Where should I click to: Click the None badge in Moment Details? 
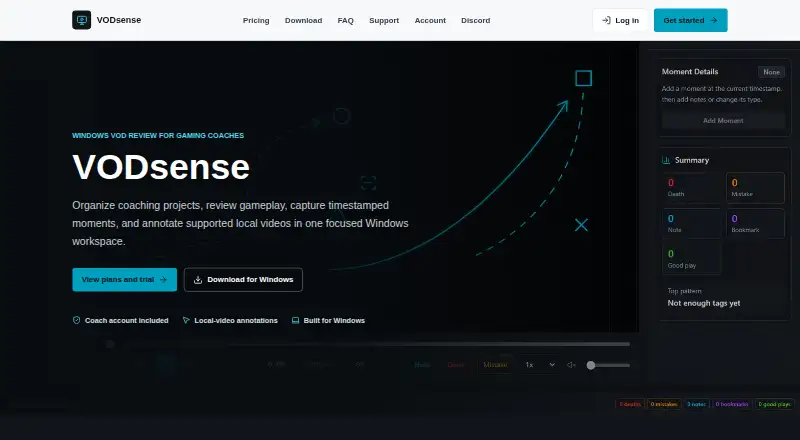pos(771,72)
